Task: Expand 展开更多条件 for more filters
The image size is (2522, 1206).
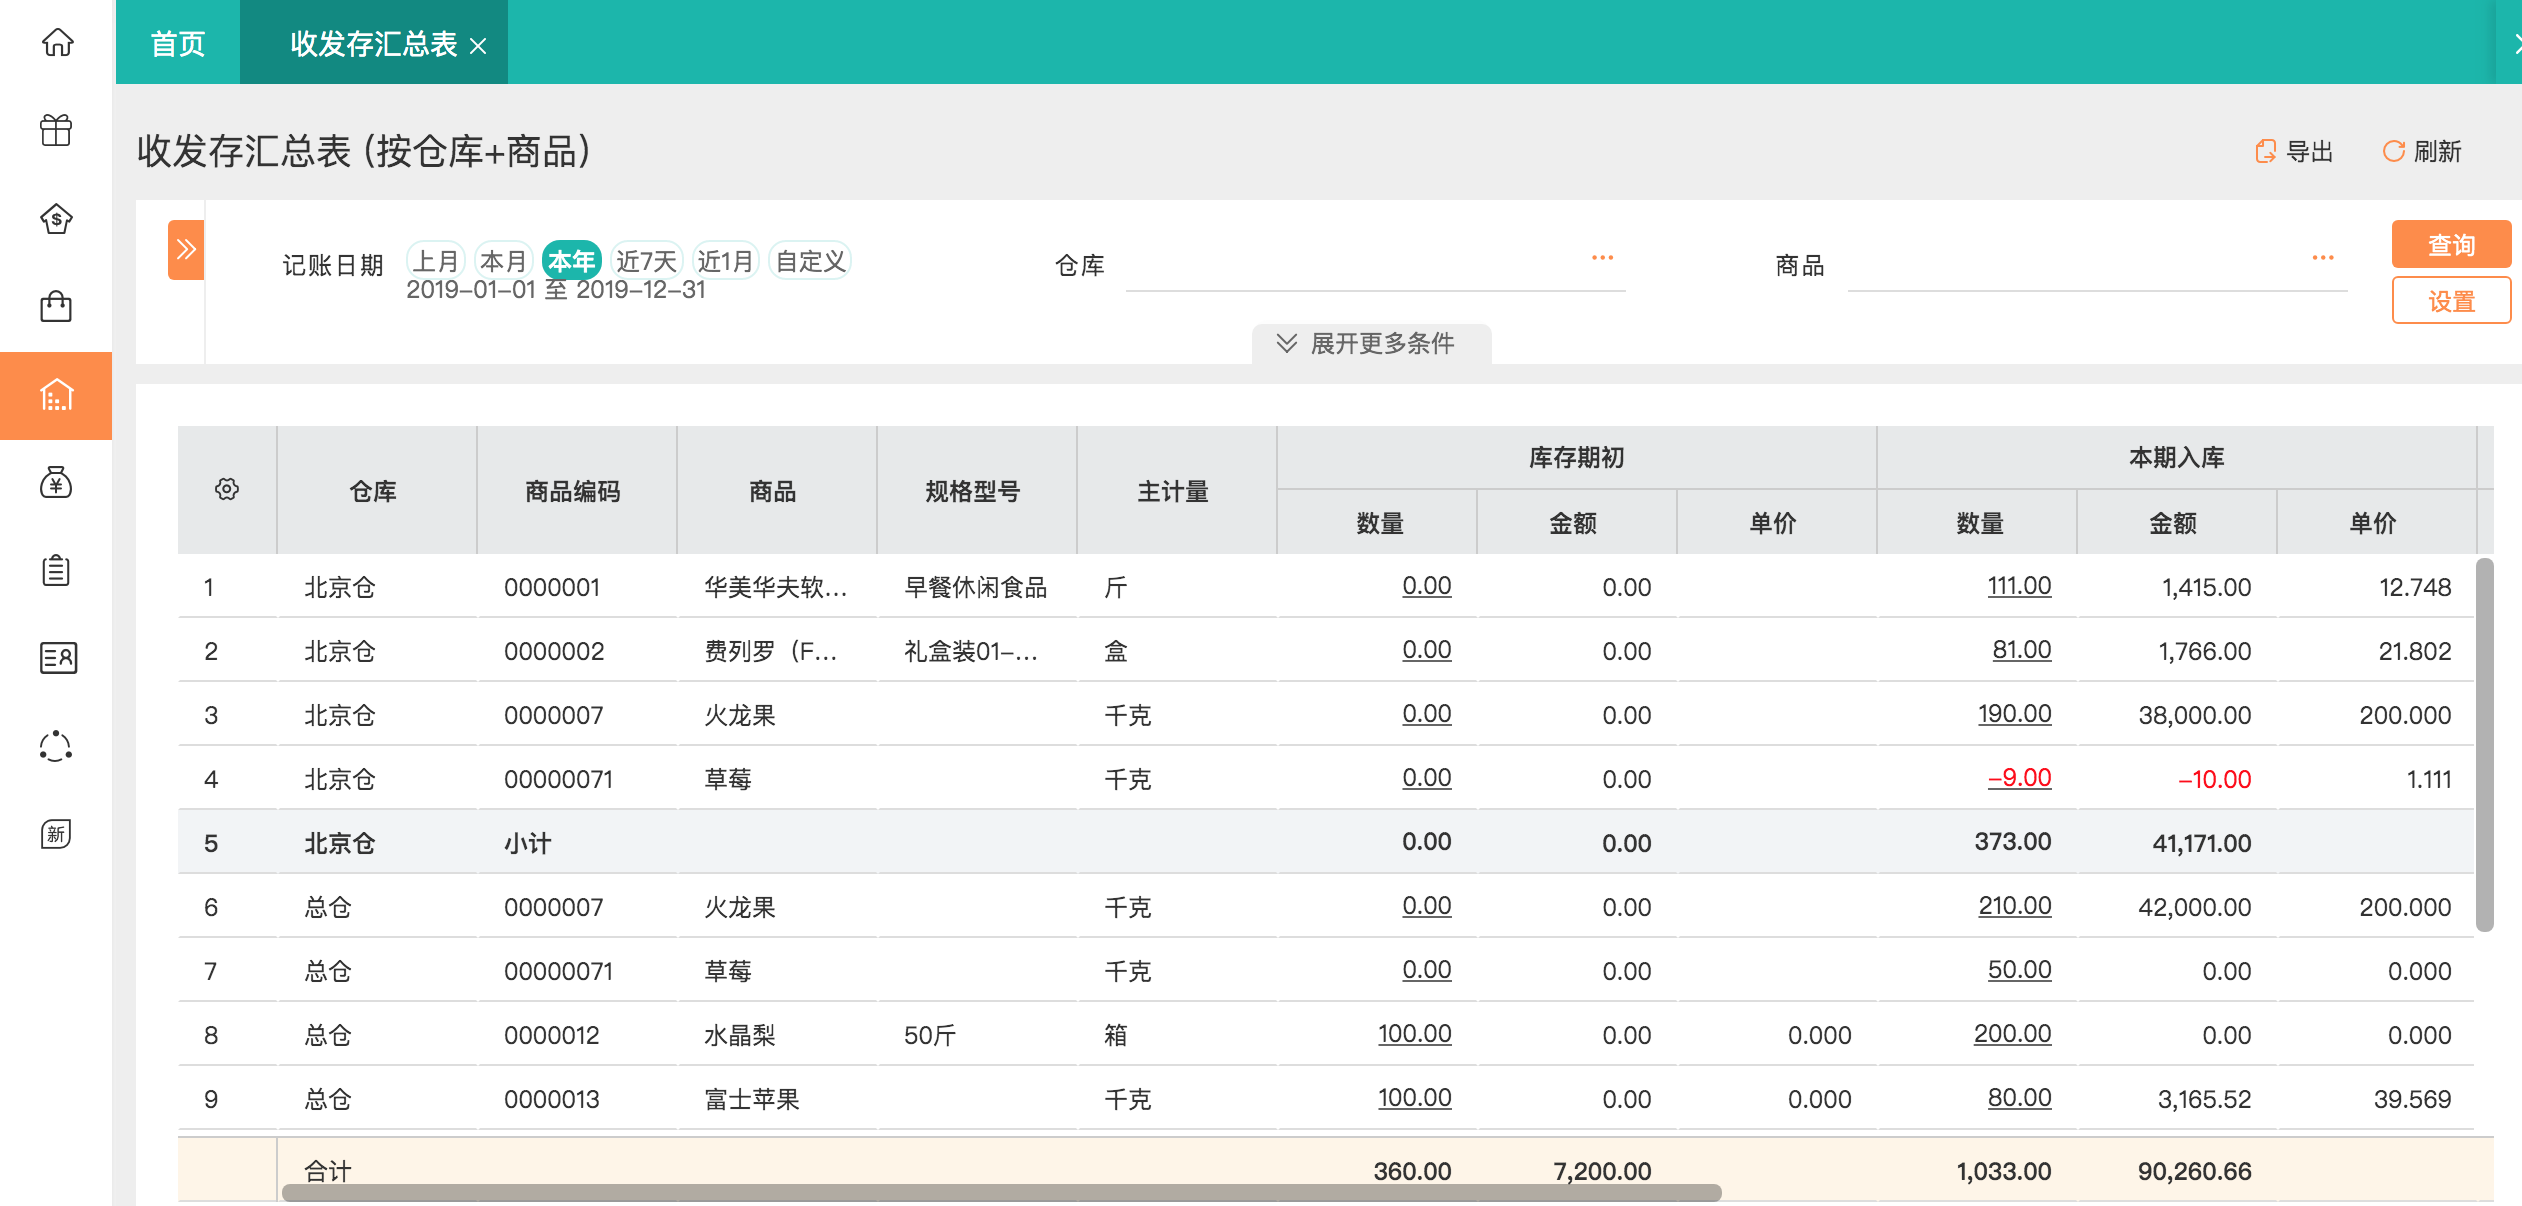Action: pos(1369,344)
